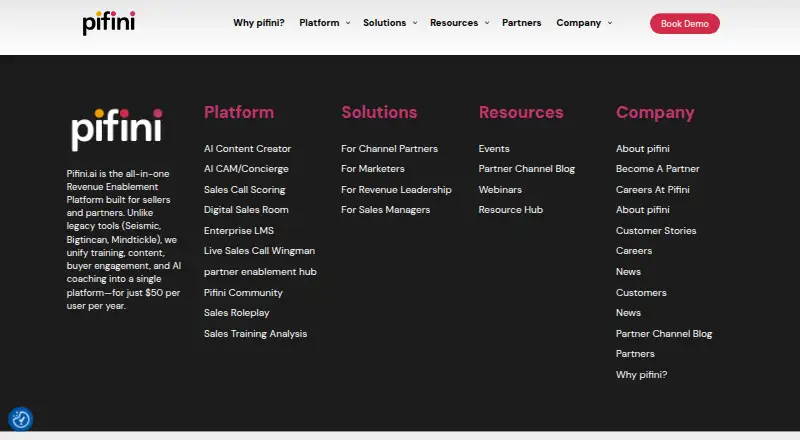Screen dimensions: 800x440
Task: Open the AI CAM/Concierge link
Action: (x=246, y=169)
